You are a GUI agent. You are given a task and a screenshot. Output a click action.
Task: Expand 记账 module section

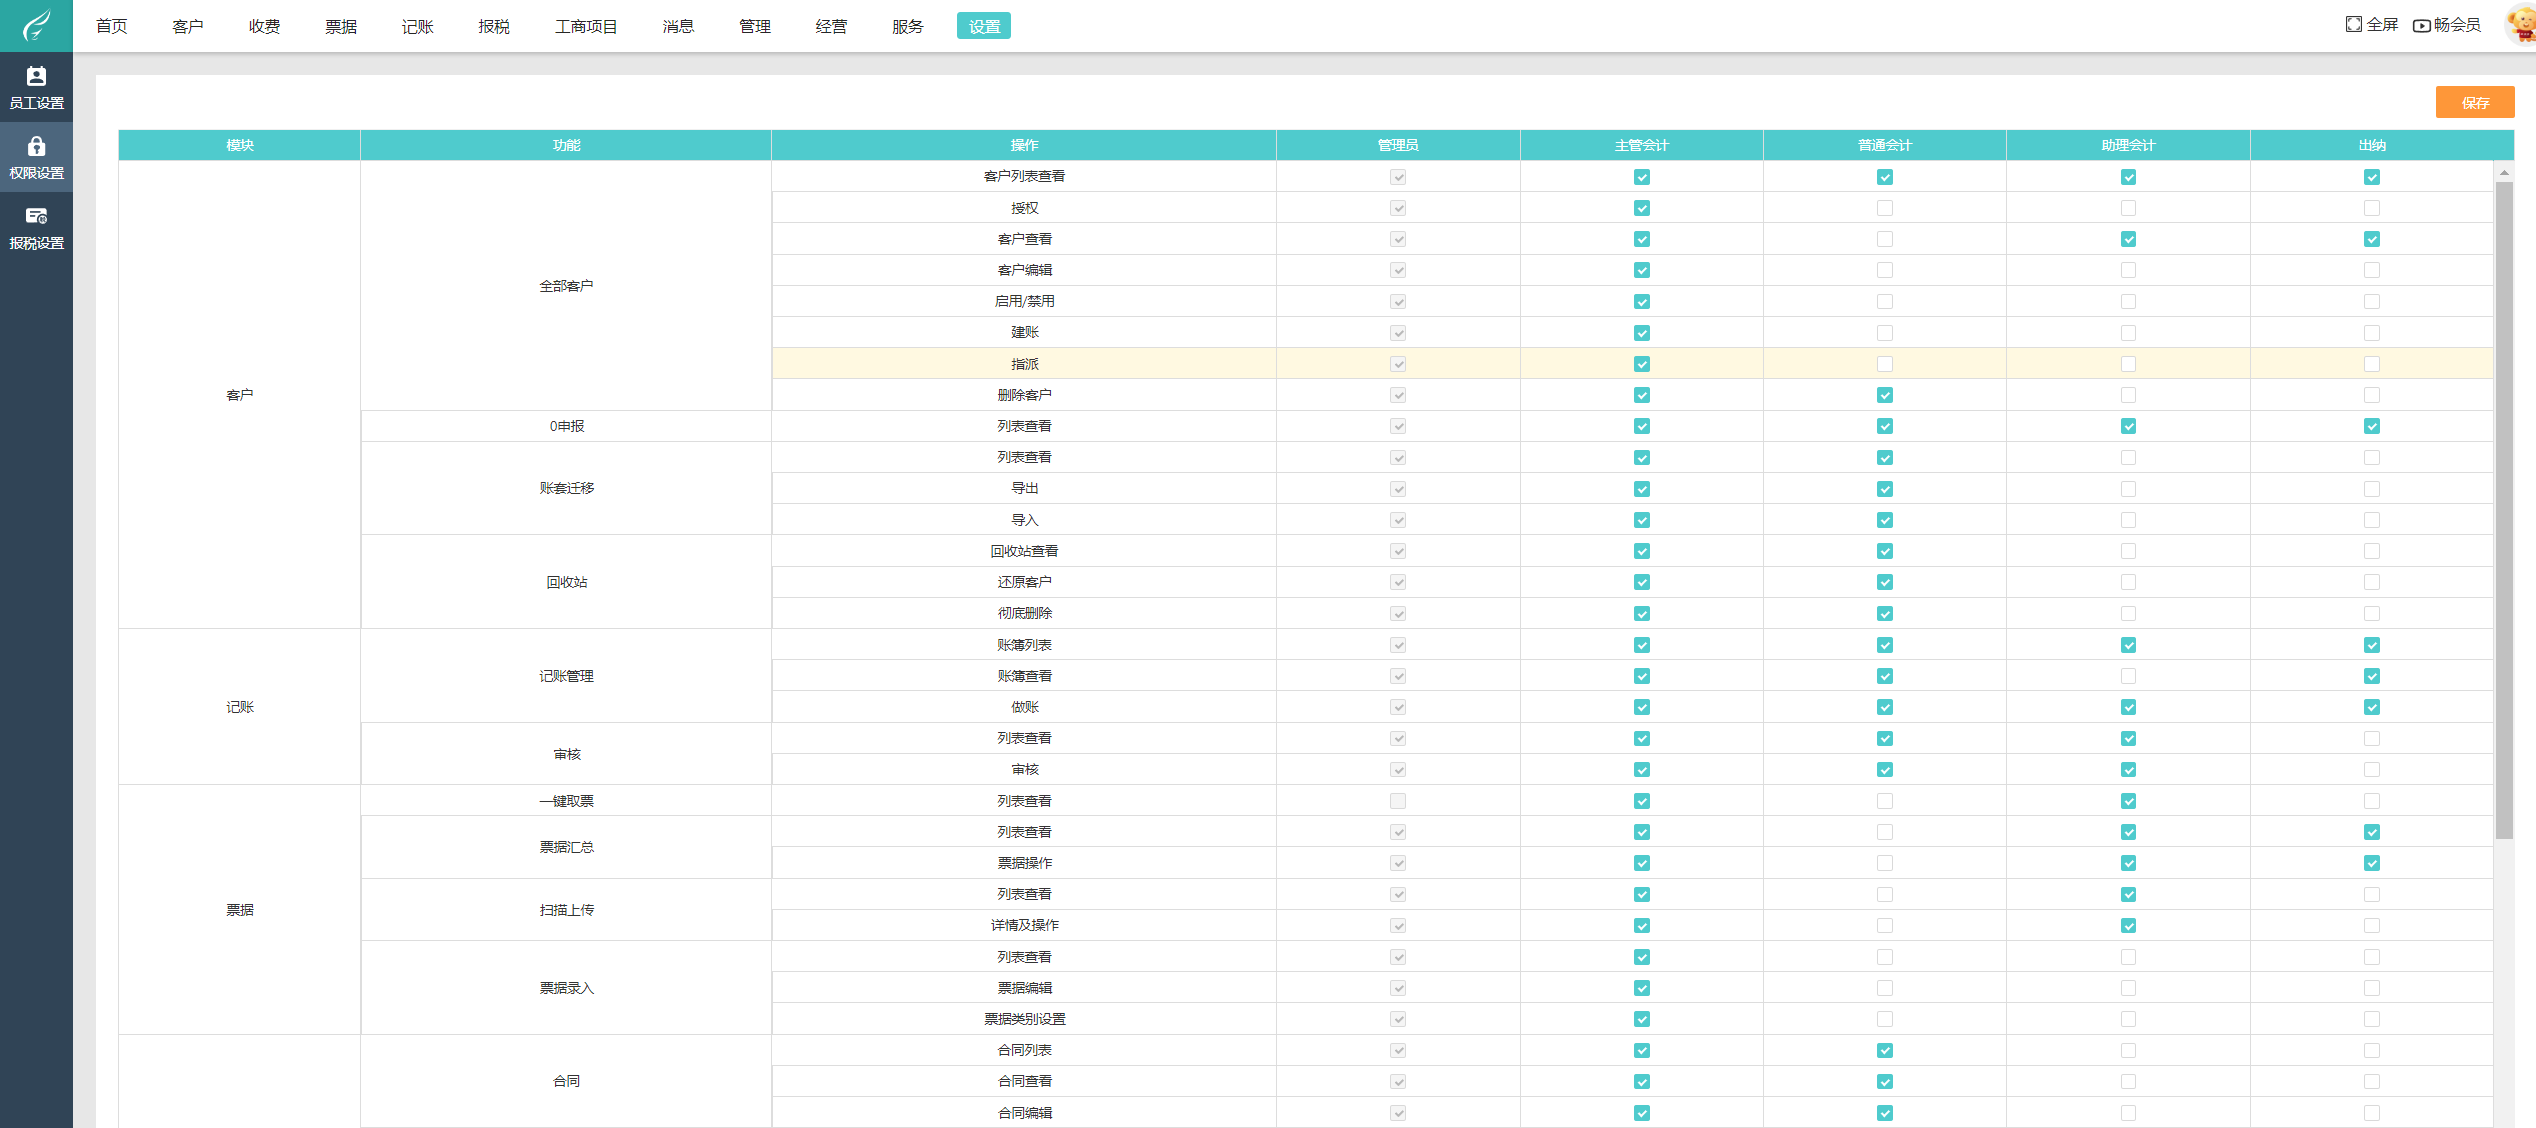[x=238, y=706]
